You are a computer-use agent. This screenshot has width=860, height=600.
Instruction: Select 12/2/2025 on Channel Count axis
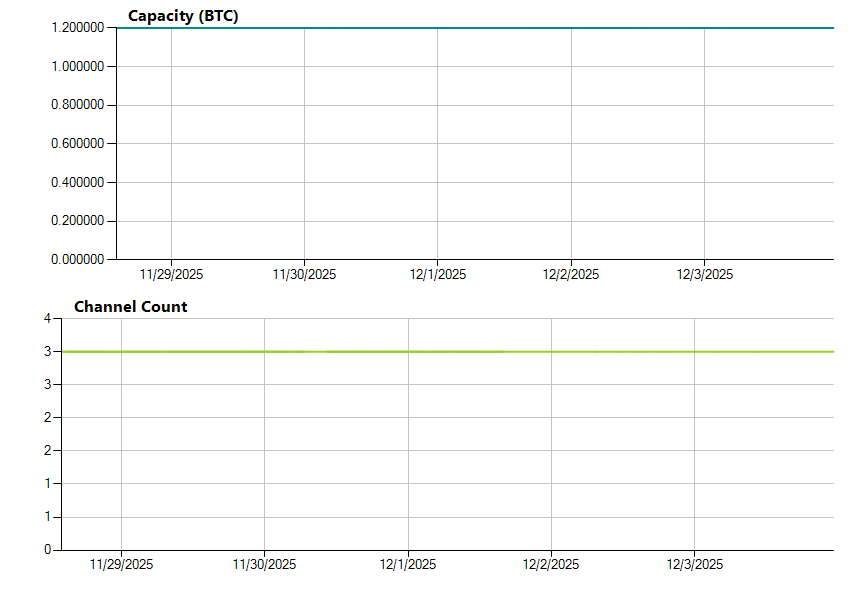tap(551, 564)
